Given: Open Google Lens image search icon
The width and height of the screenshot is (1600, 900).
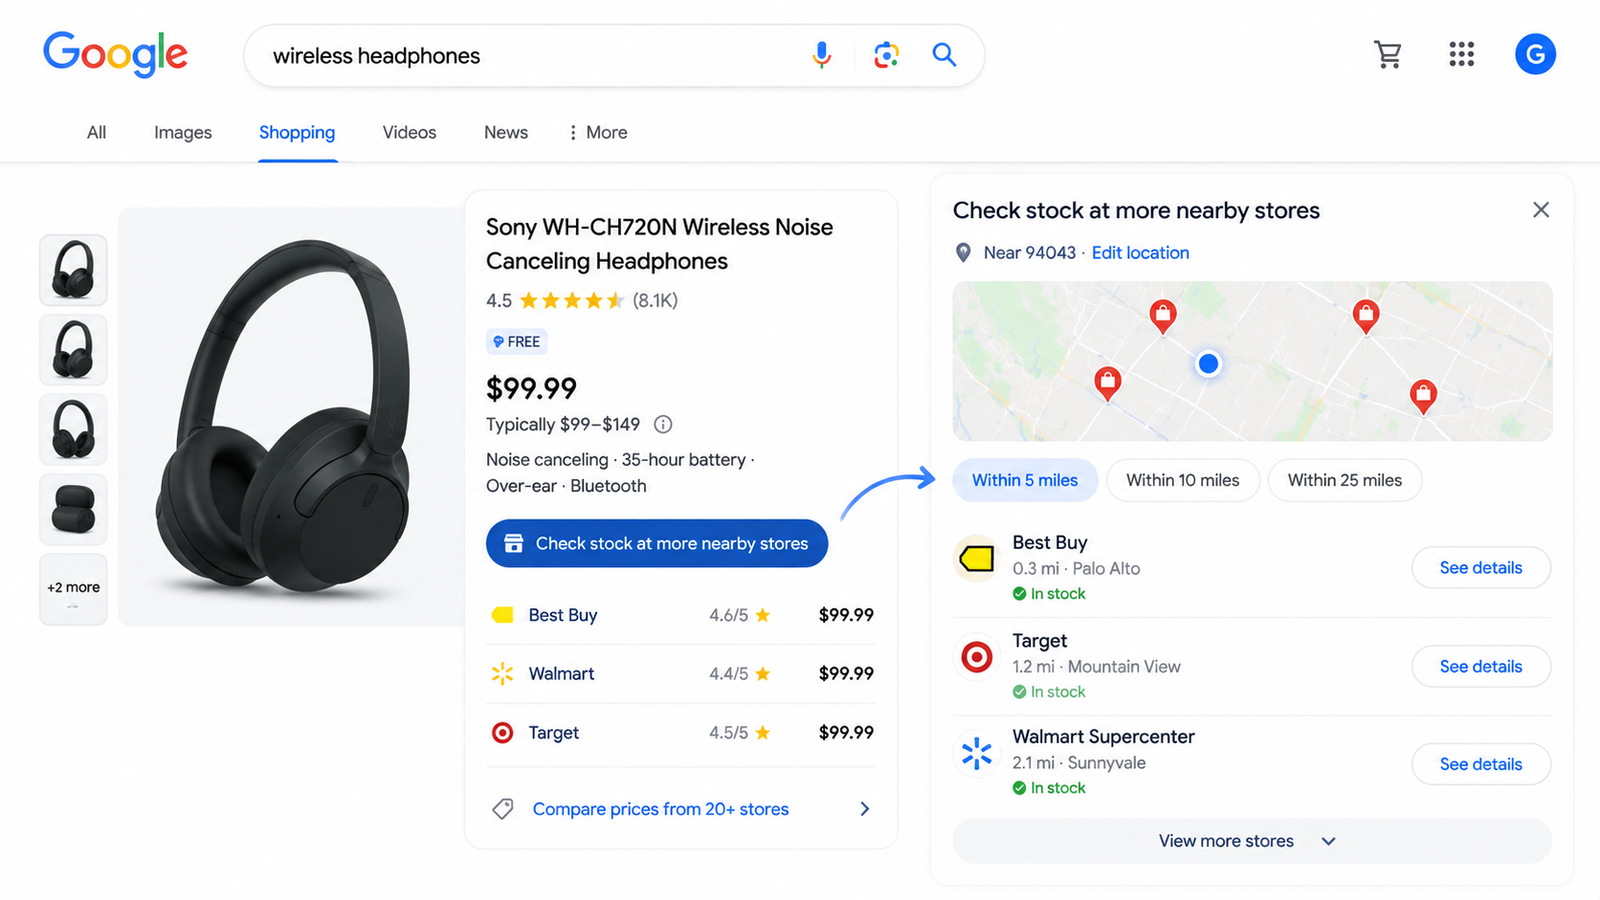Looking at the screenshot, I should (886, 55).
